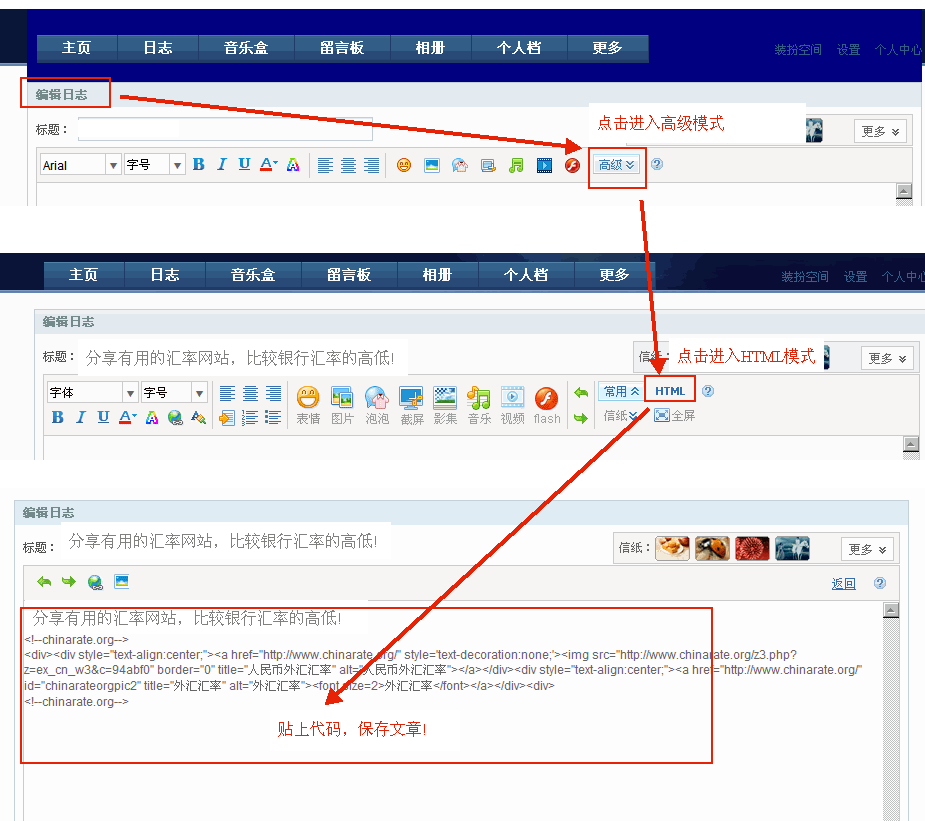
Task: Click the 返回 link in HTML editor
Action: (843, 584)
